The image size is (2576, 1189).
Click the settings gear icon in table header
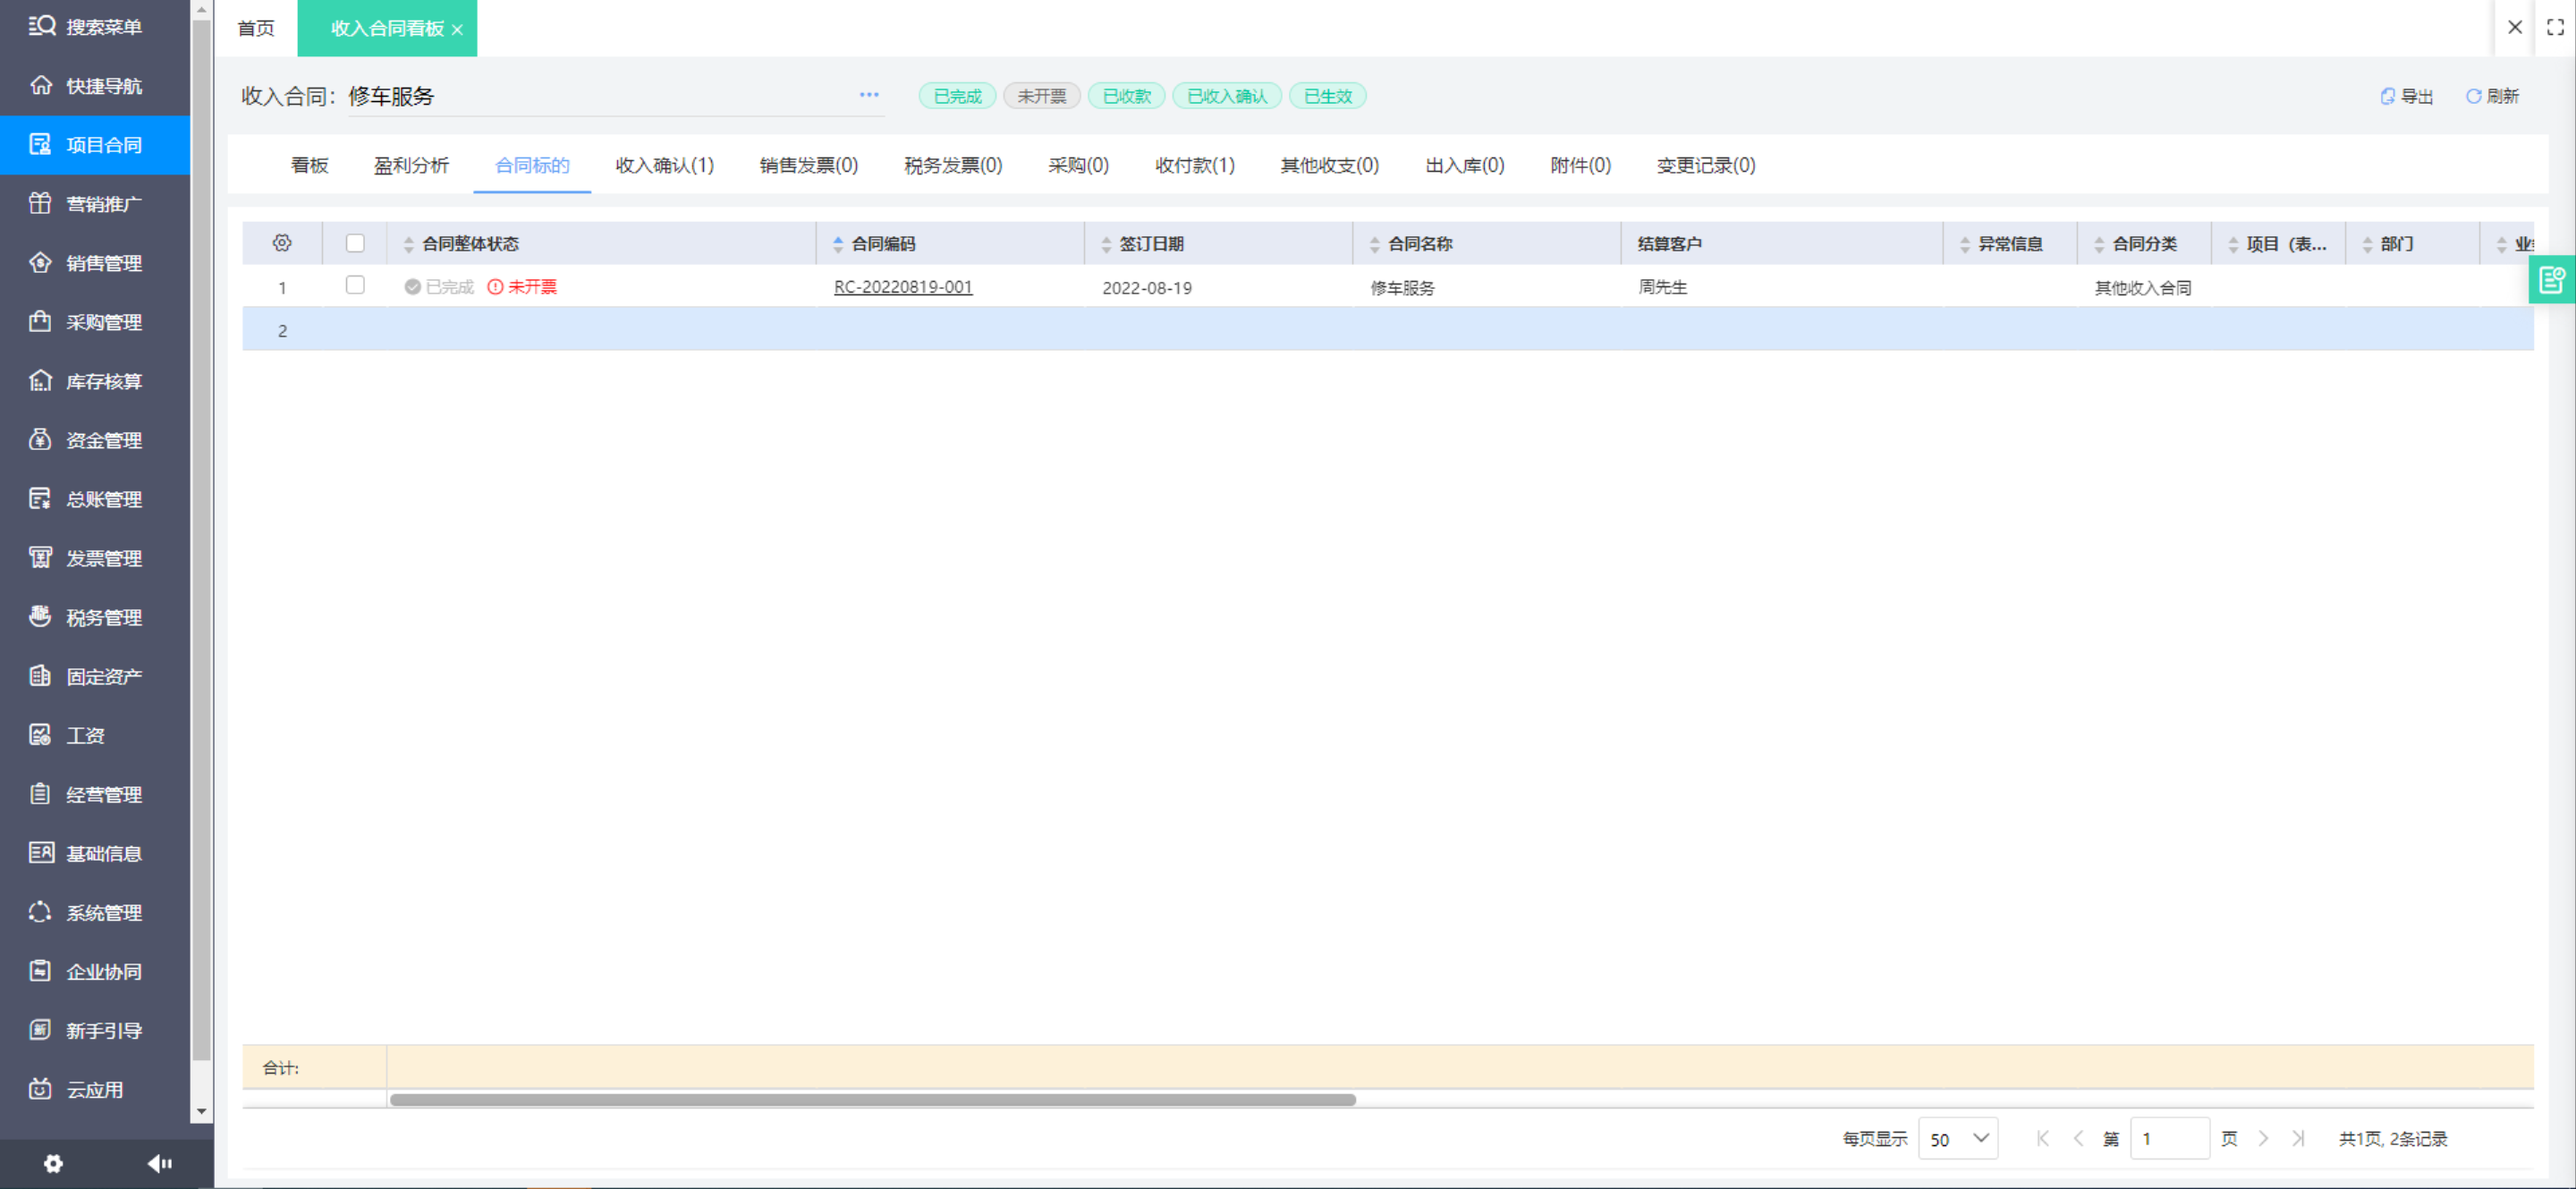[283, 243]
